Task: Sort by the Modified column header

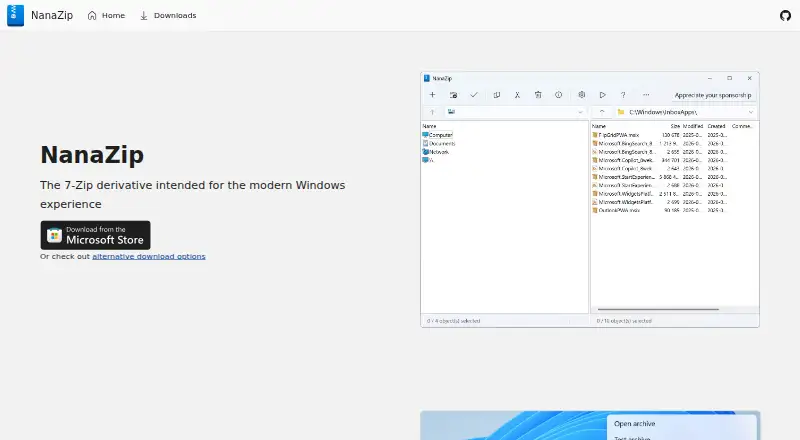Action: (x=693, y=126)
